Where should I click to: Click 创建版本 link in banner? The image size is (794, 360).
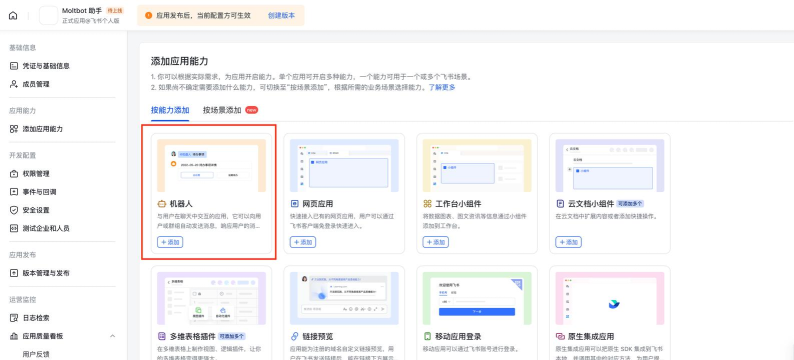281,16
